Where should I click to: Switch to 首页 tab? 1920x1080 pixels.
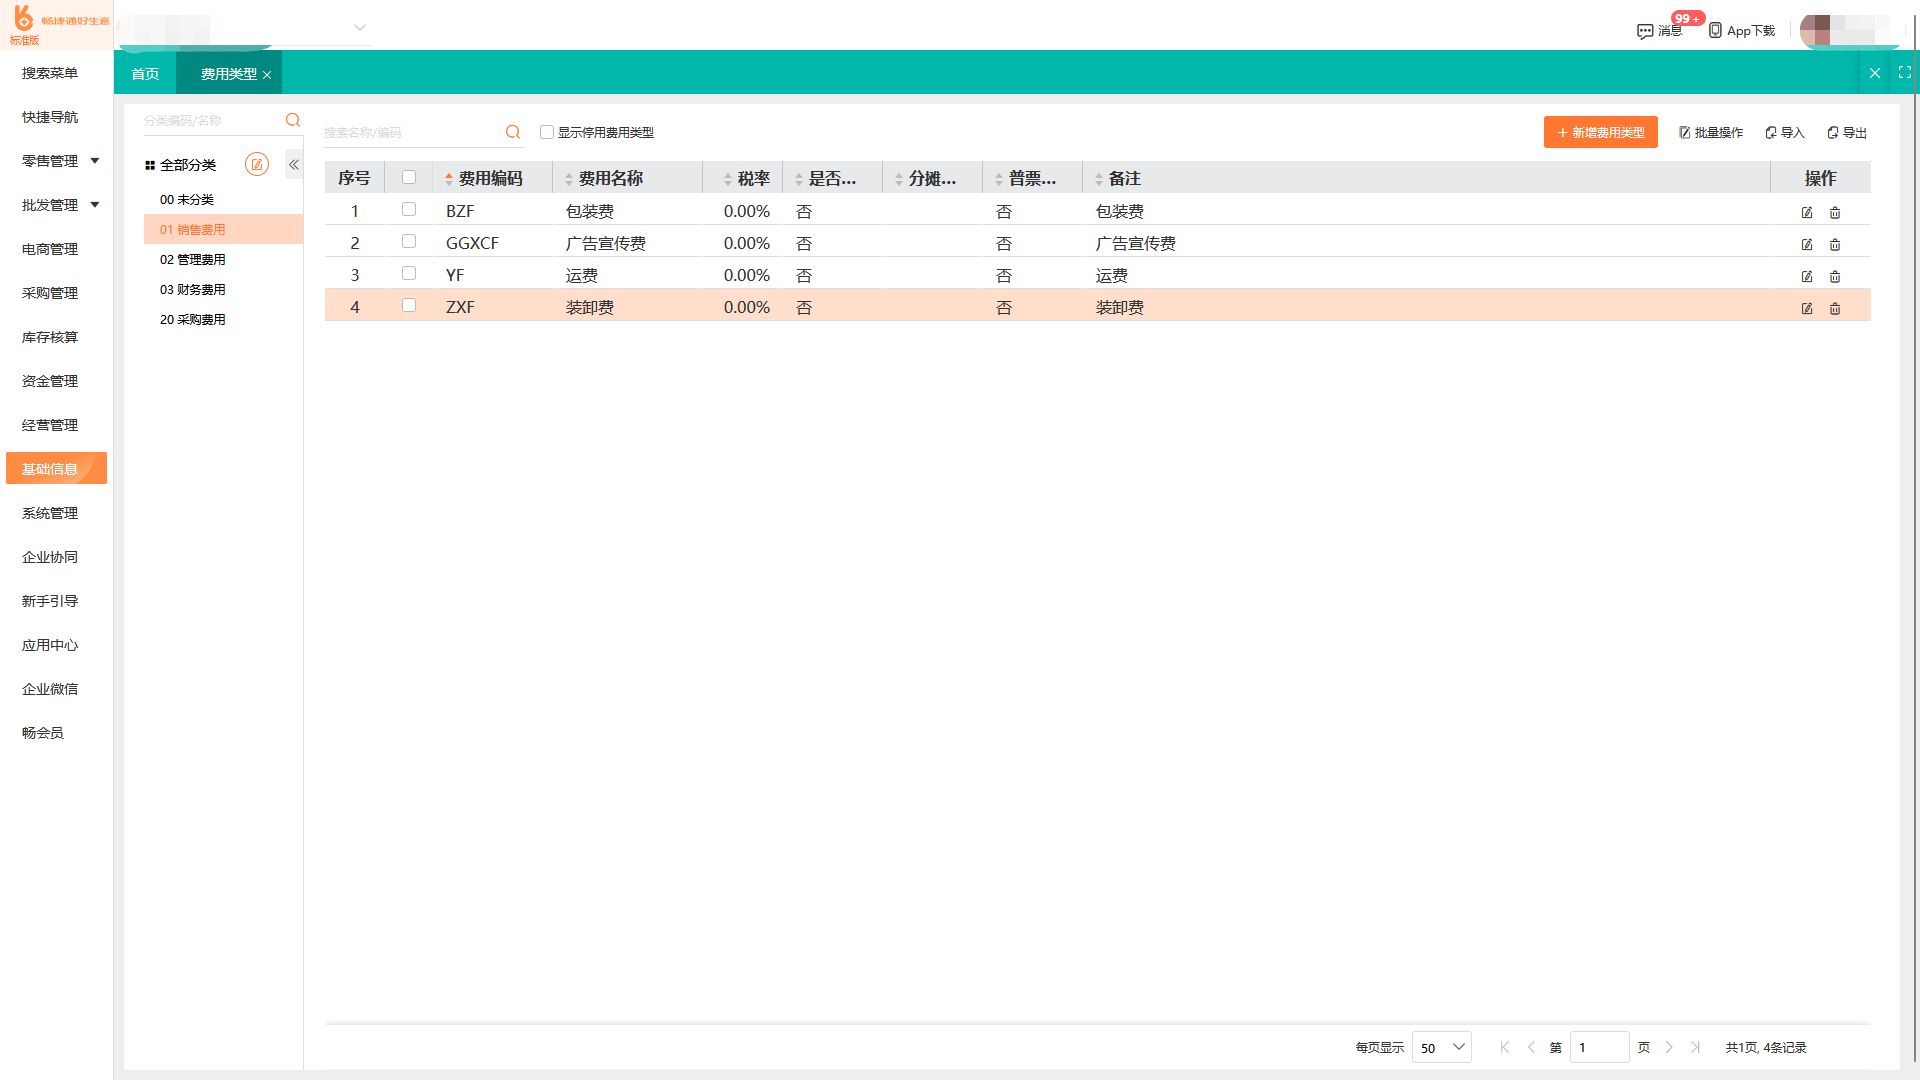[146, 74]
